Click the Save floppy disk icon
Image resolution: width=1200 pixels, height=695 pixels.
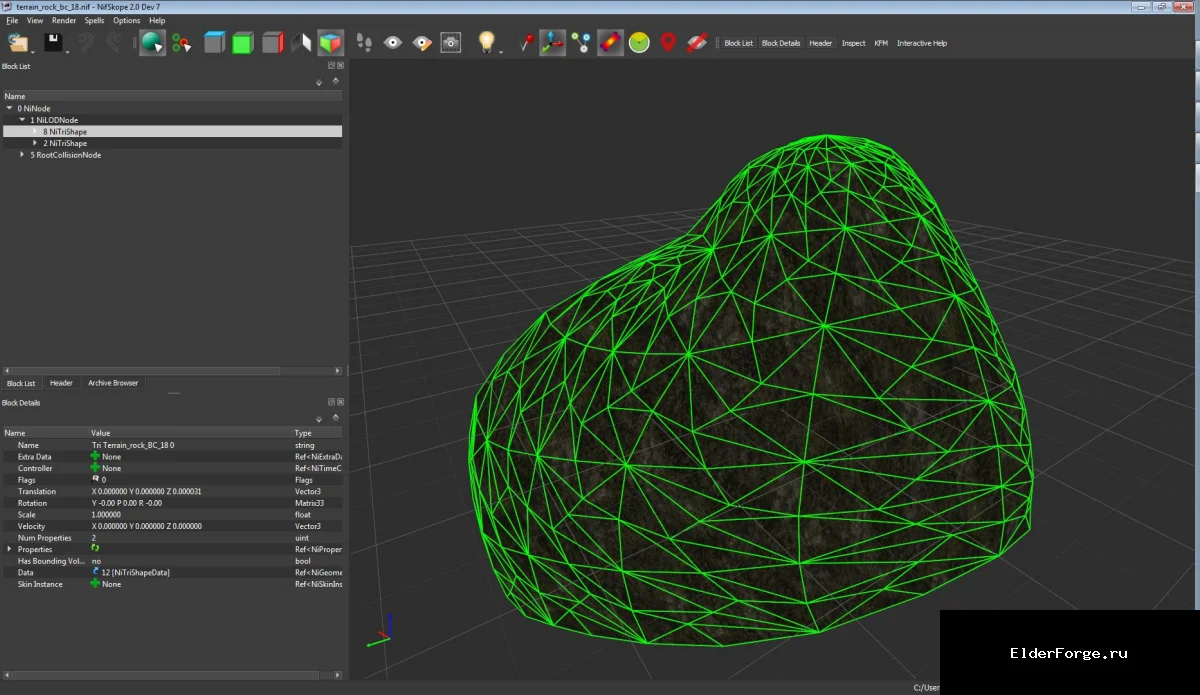pyautogui.click(x=52, y=43)
